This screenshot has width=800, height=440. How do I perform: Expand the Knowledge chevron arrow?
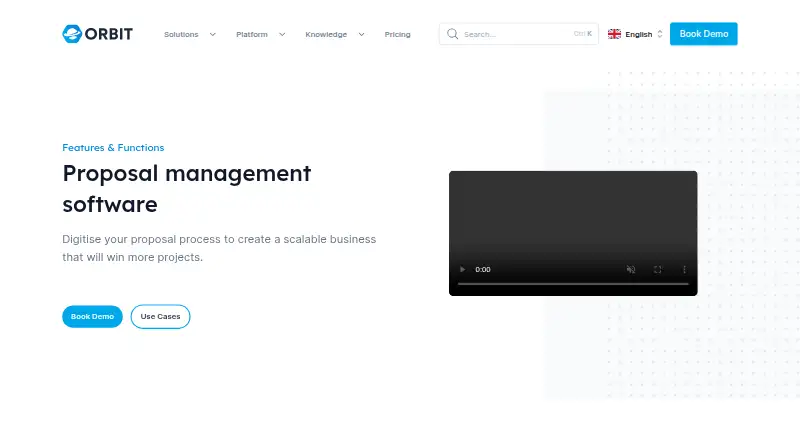pyautogui.click(x=361, y=34)
